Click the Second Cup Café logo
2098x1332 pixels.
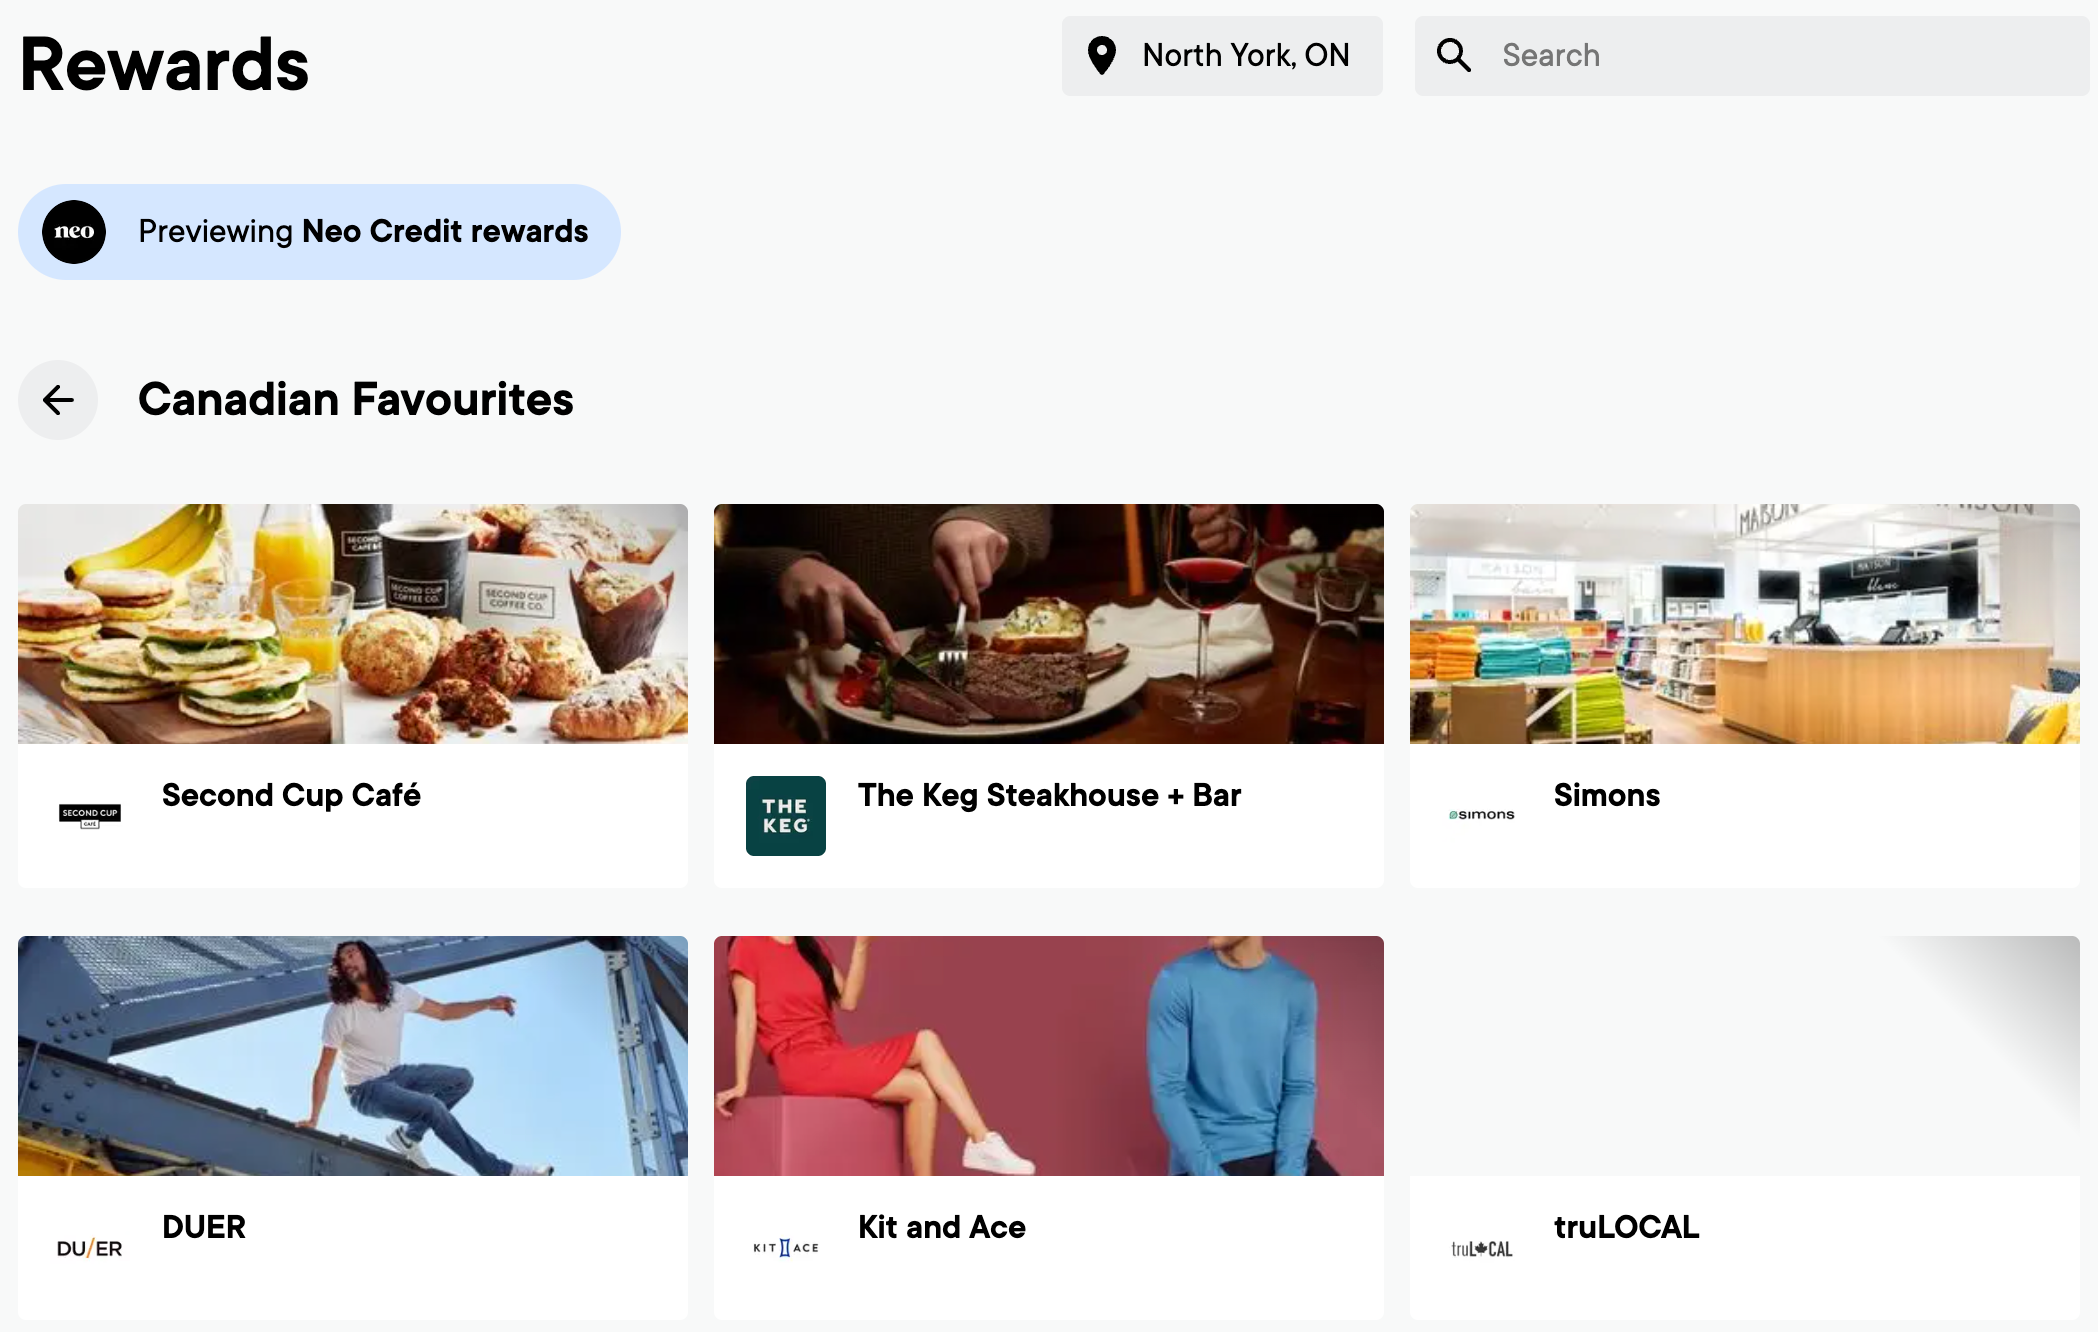(90, 816)
